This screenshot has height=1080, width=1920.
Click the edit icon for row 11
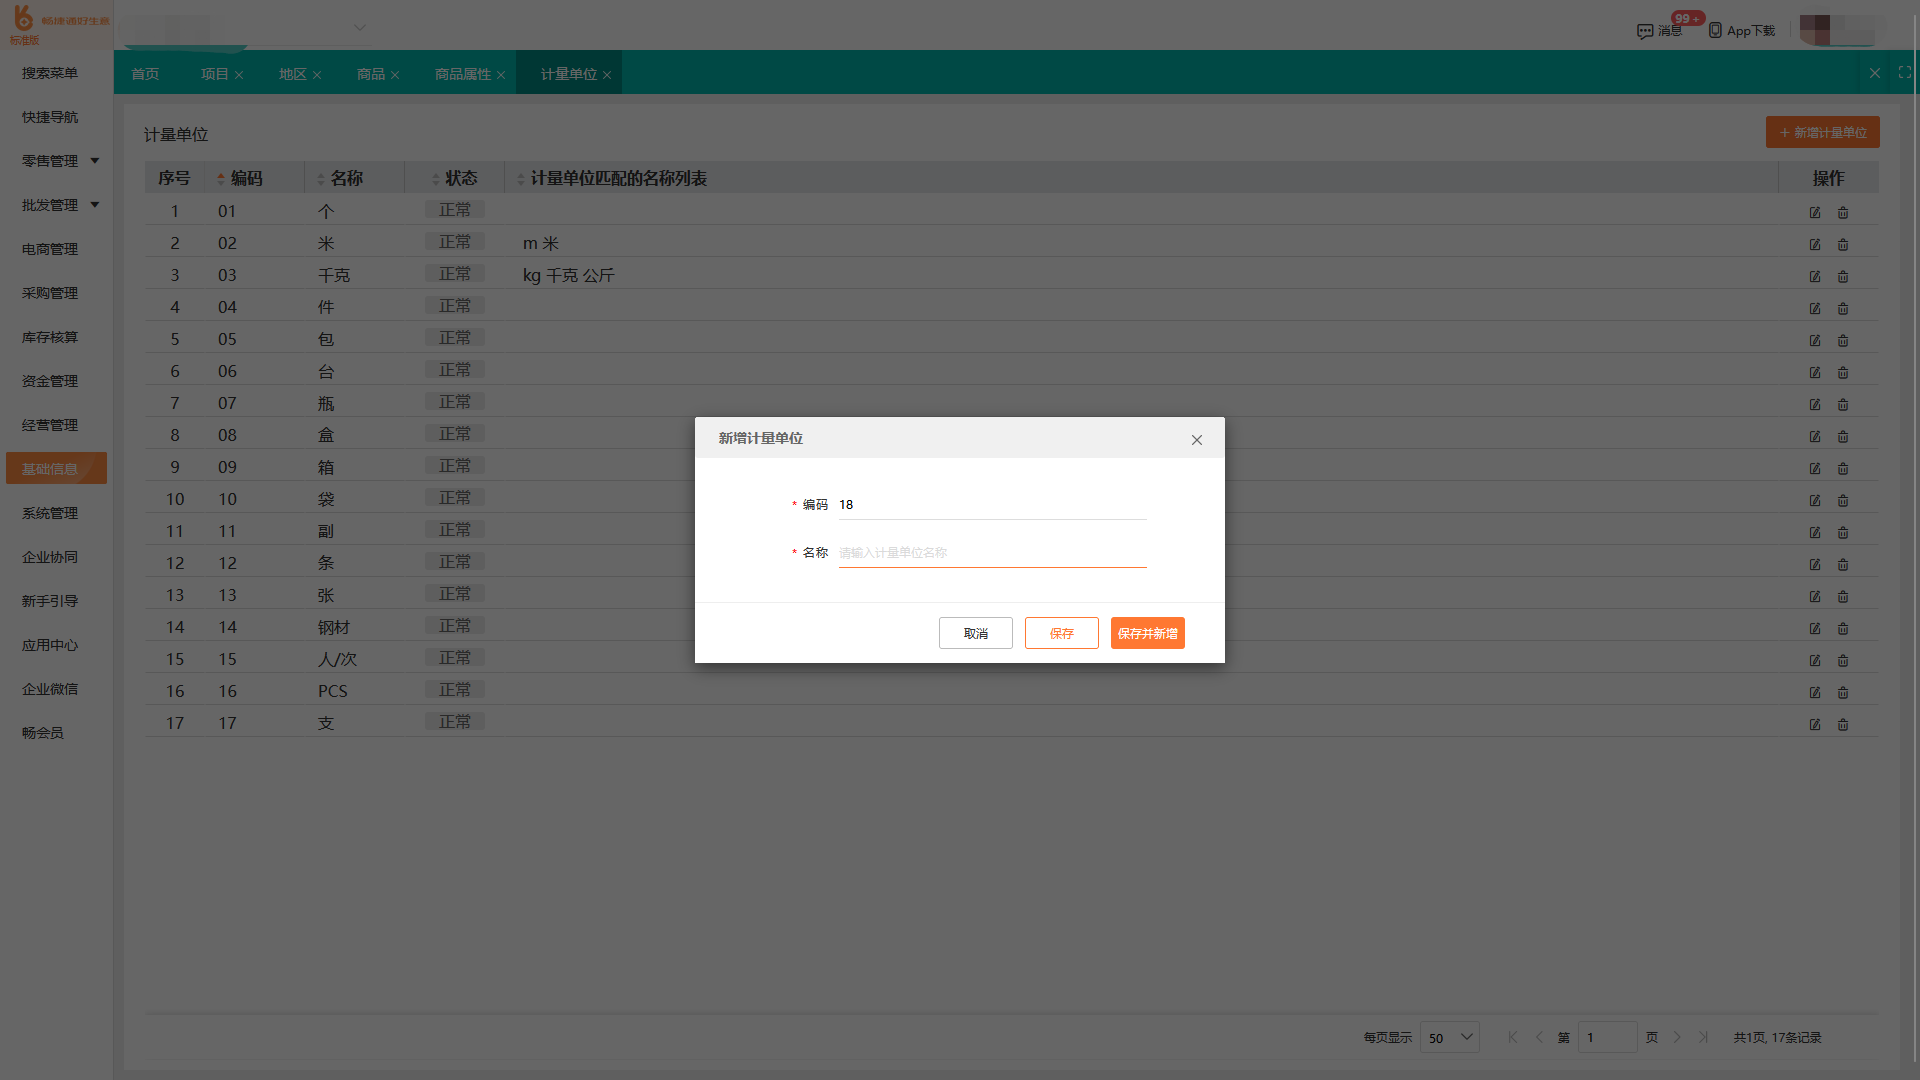pos(1815,531)
